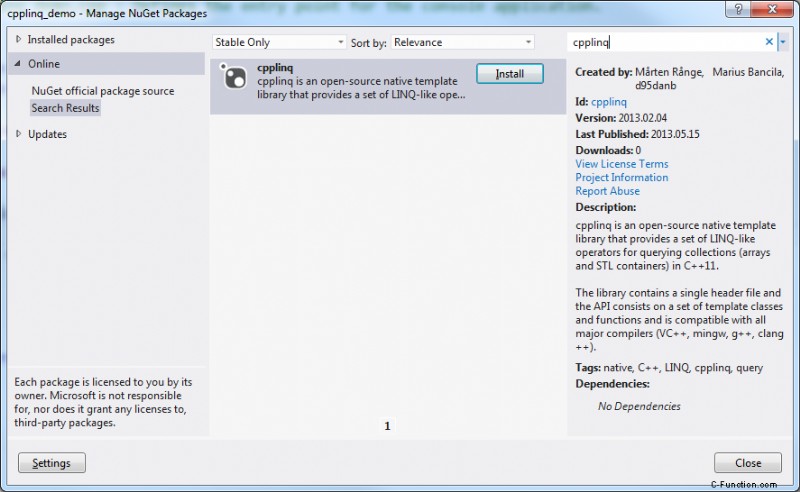This screenshot has height=492, width=800.
Task: Select page 1 in the results pager
Action: [388, 426]
